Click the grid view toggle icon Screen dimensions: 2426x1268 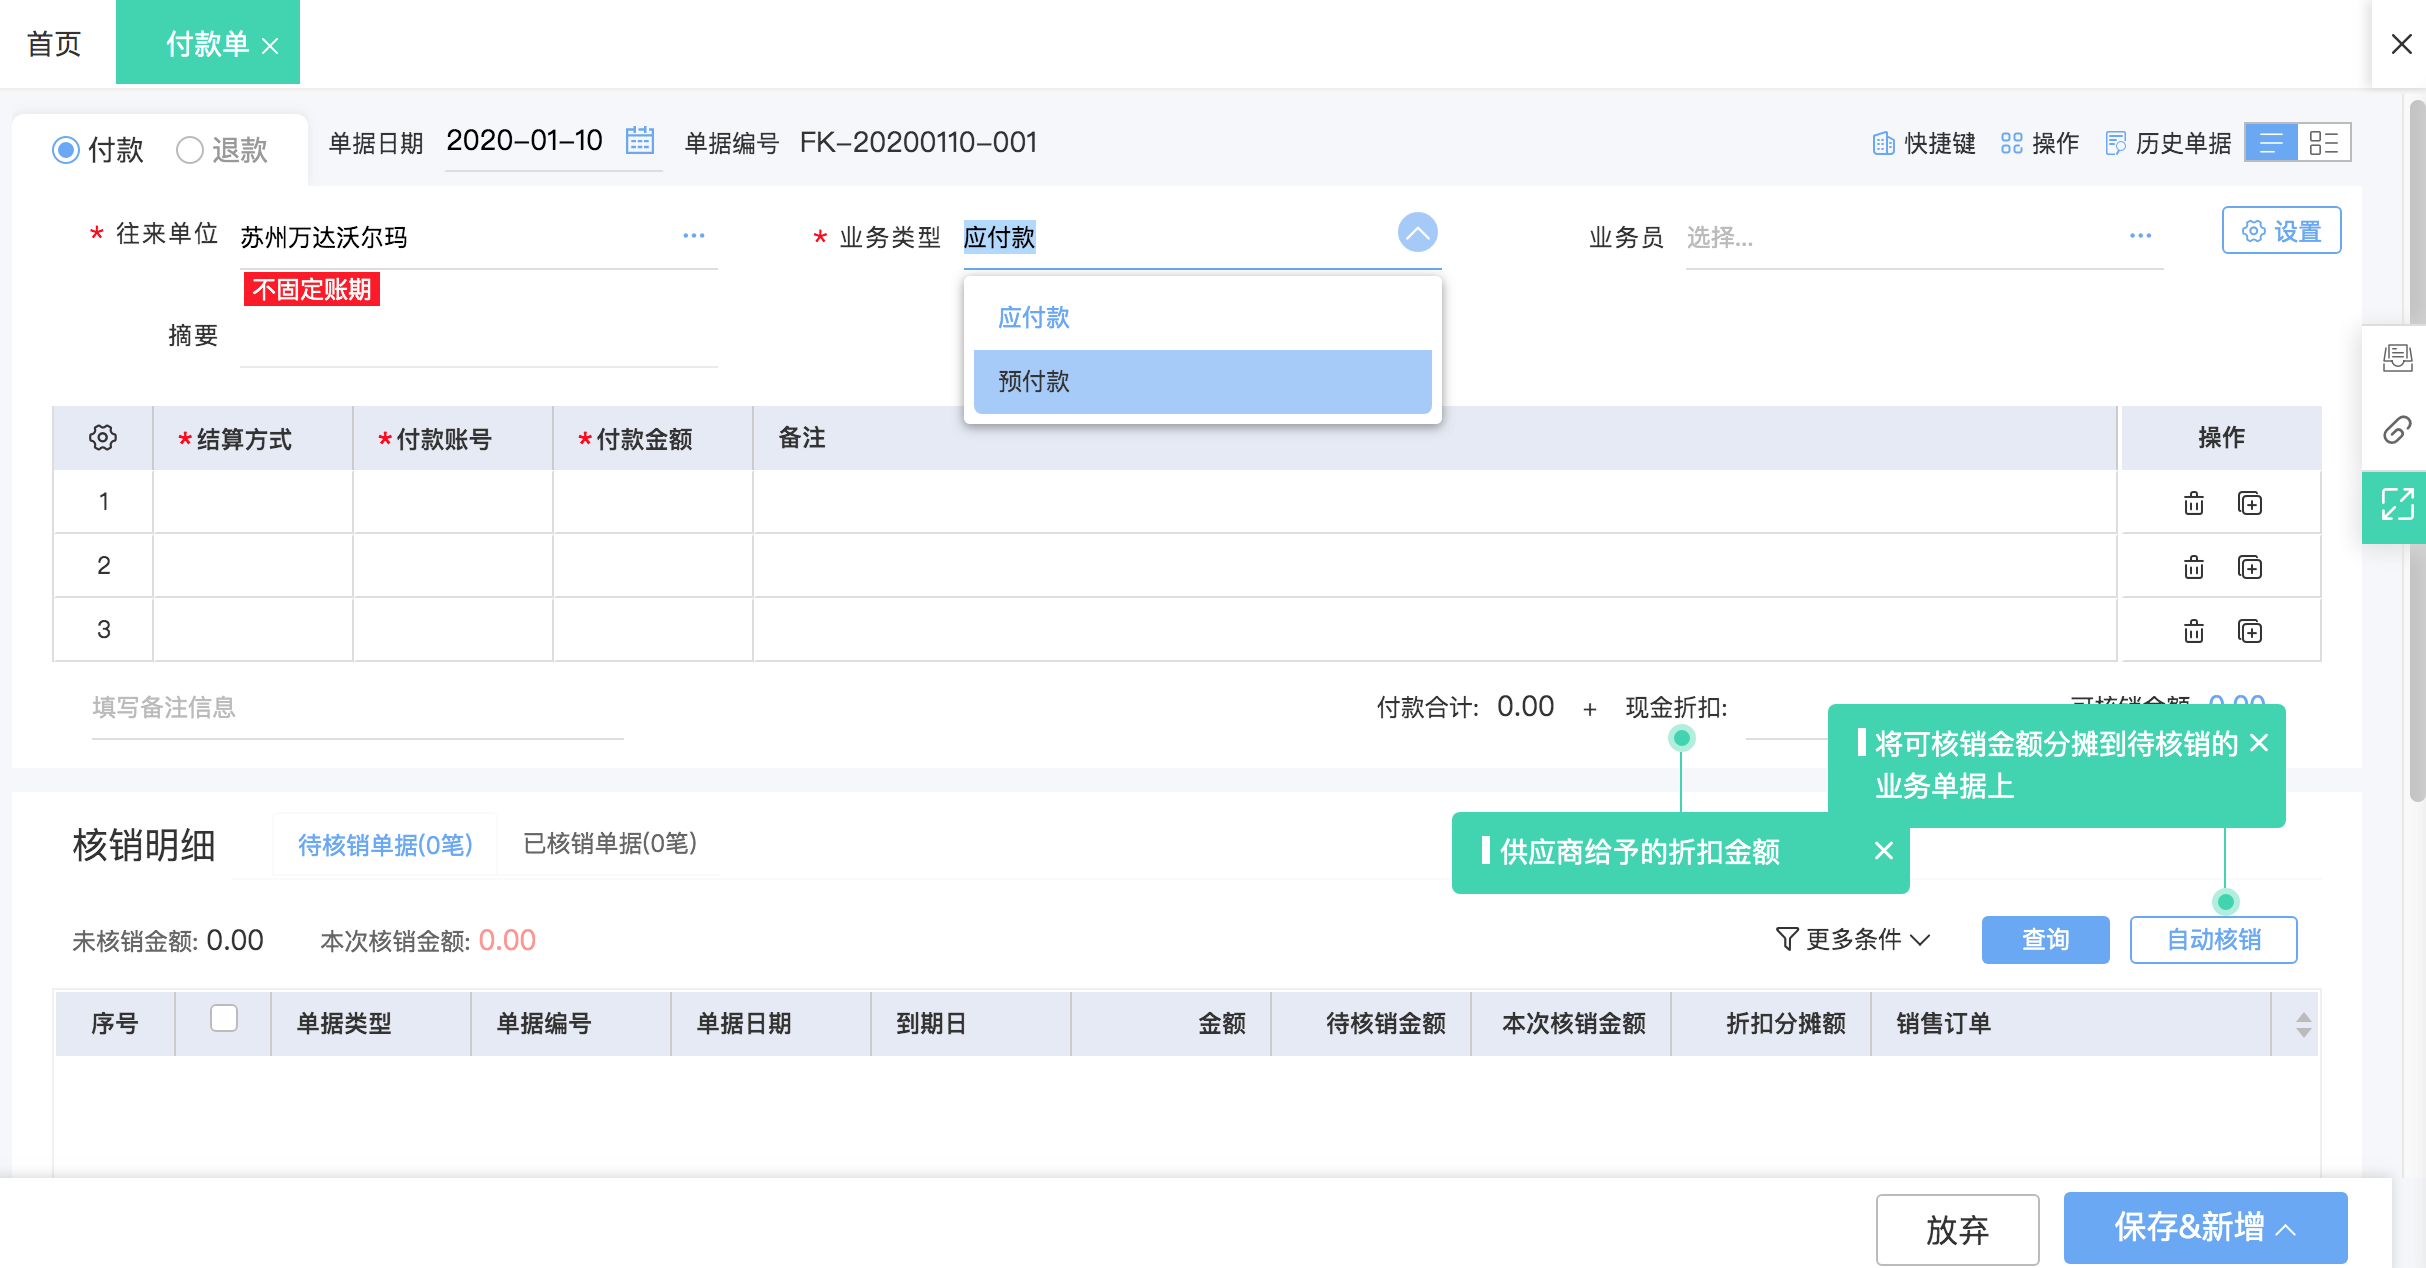tap(2323, 143)
